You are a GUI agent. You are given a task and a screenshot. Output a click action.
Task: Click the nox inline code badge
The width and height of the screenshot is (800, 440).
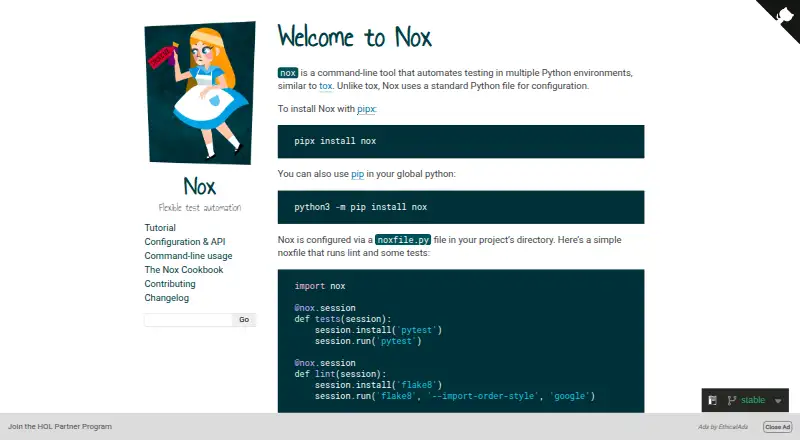(288, 73)
